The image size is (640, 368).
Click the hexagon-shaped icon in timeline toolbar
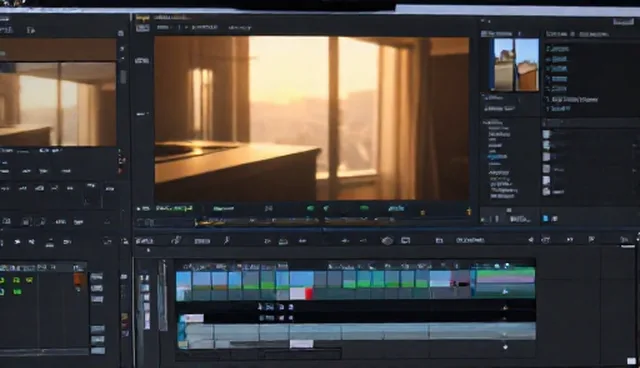pos(387,241)
